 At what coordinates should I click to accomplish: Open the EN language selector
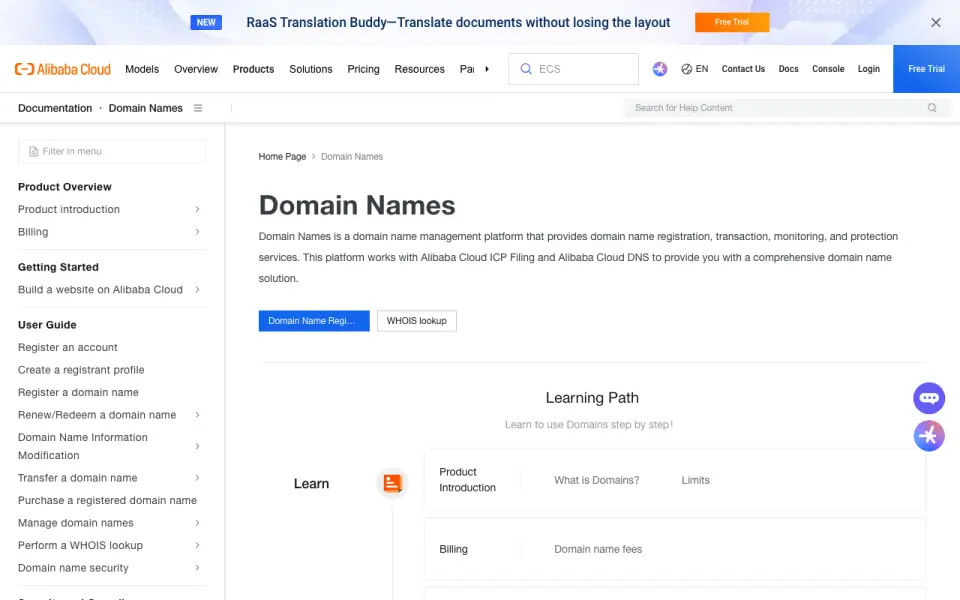coord(695,69)
